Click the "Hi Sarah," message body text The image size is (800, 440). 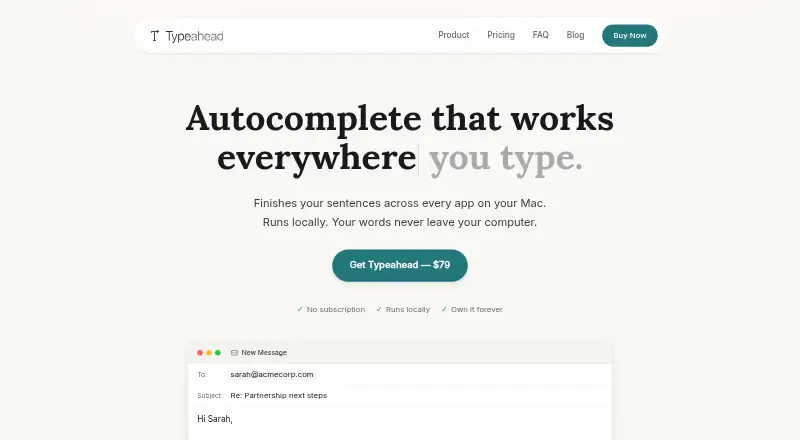point(215,419)
